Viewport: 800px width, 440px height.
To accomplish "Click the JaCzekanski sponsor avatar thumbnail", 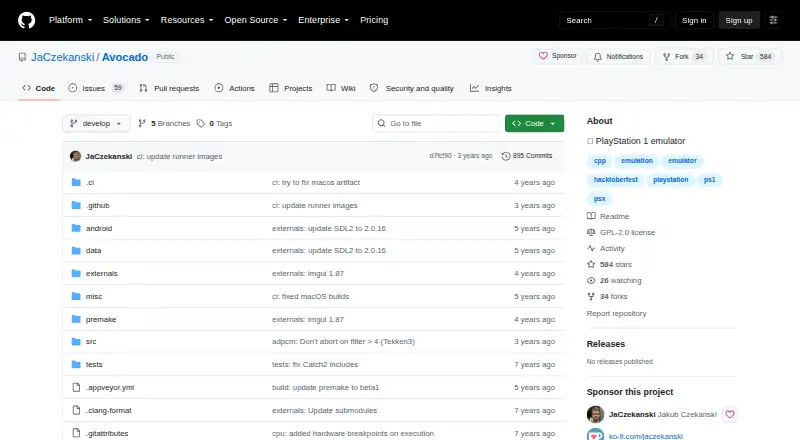I will tap(595, 414).
